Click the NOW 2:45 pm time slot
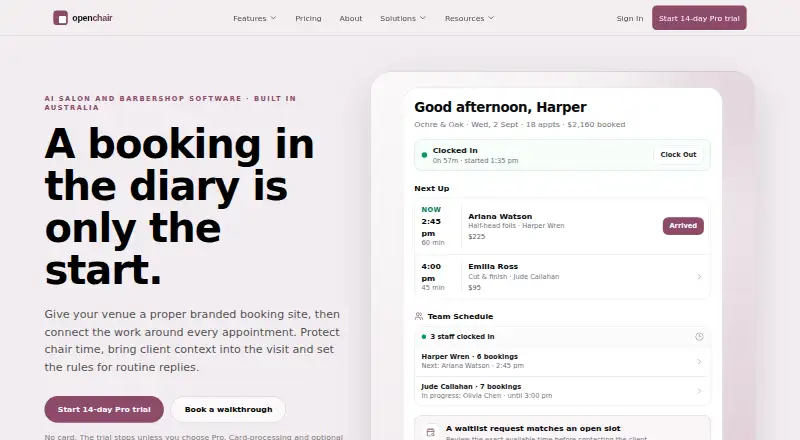800x440 pixels. pyautogui.click(x=434, y=226)
